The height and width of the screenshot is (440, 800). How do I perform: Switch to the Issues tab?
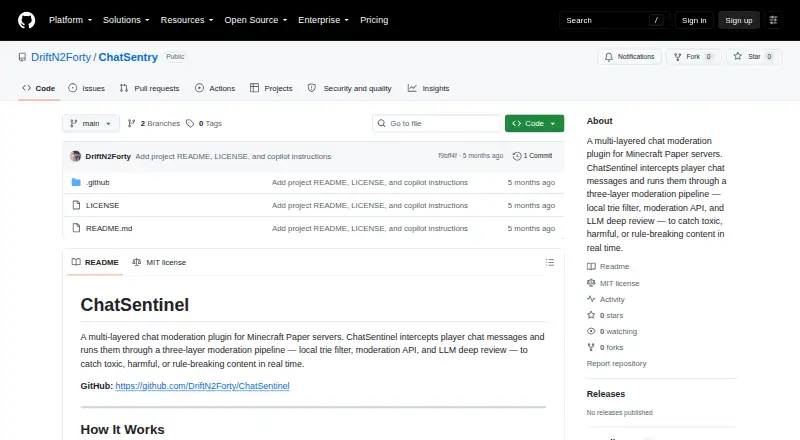[x=87, y=88]
